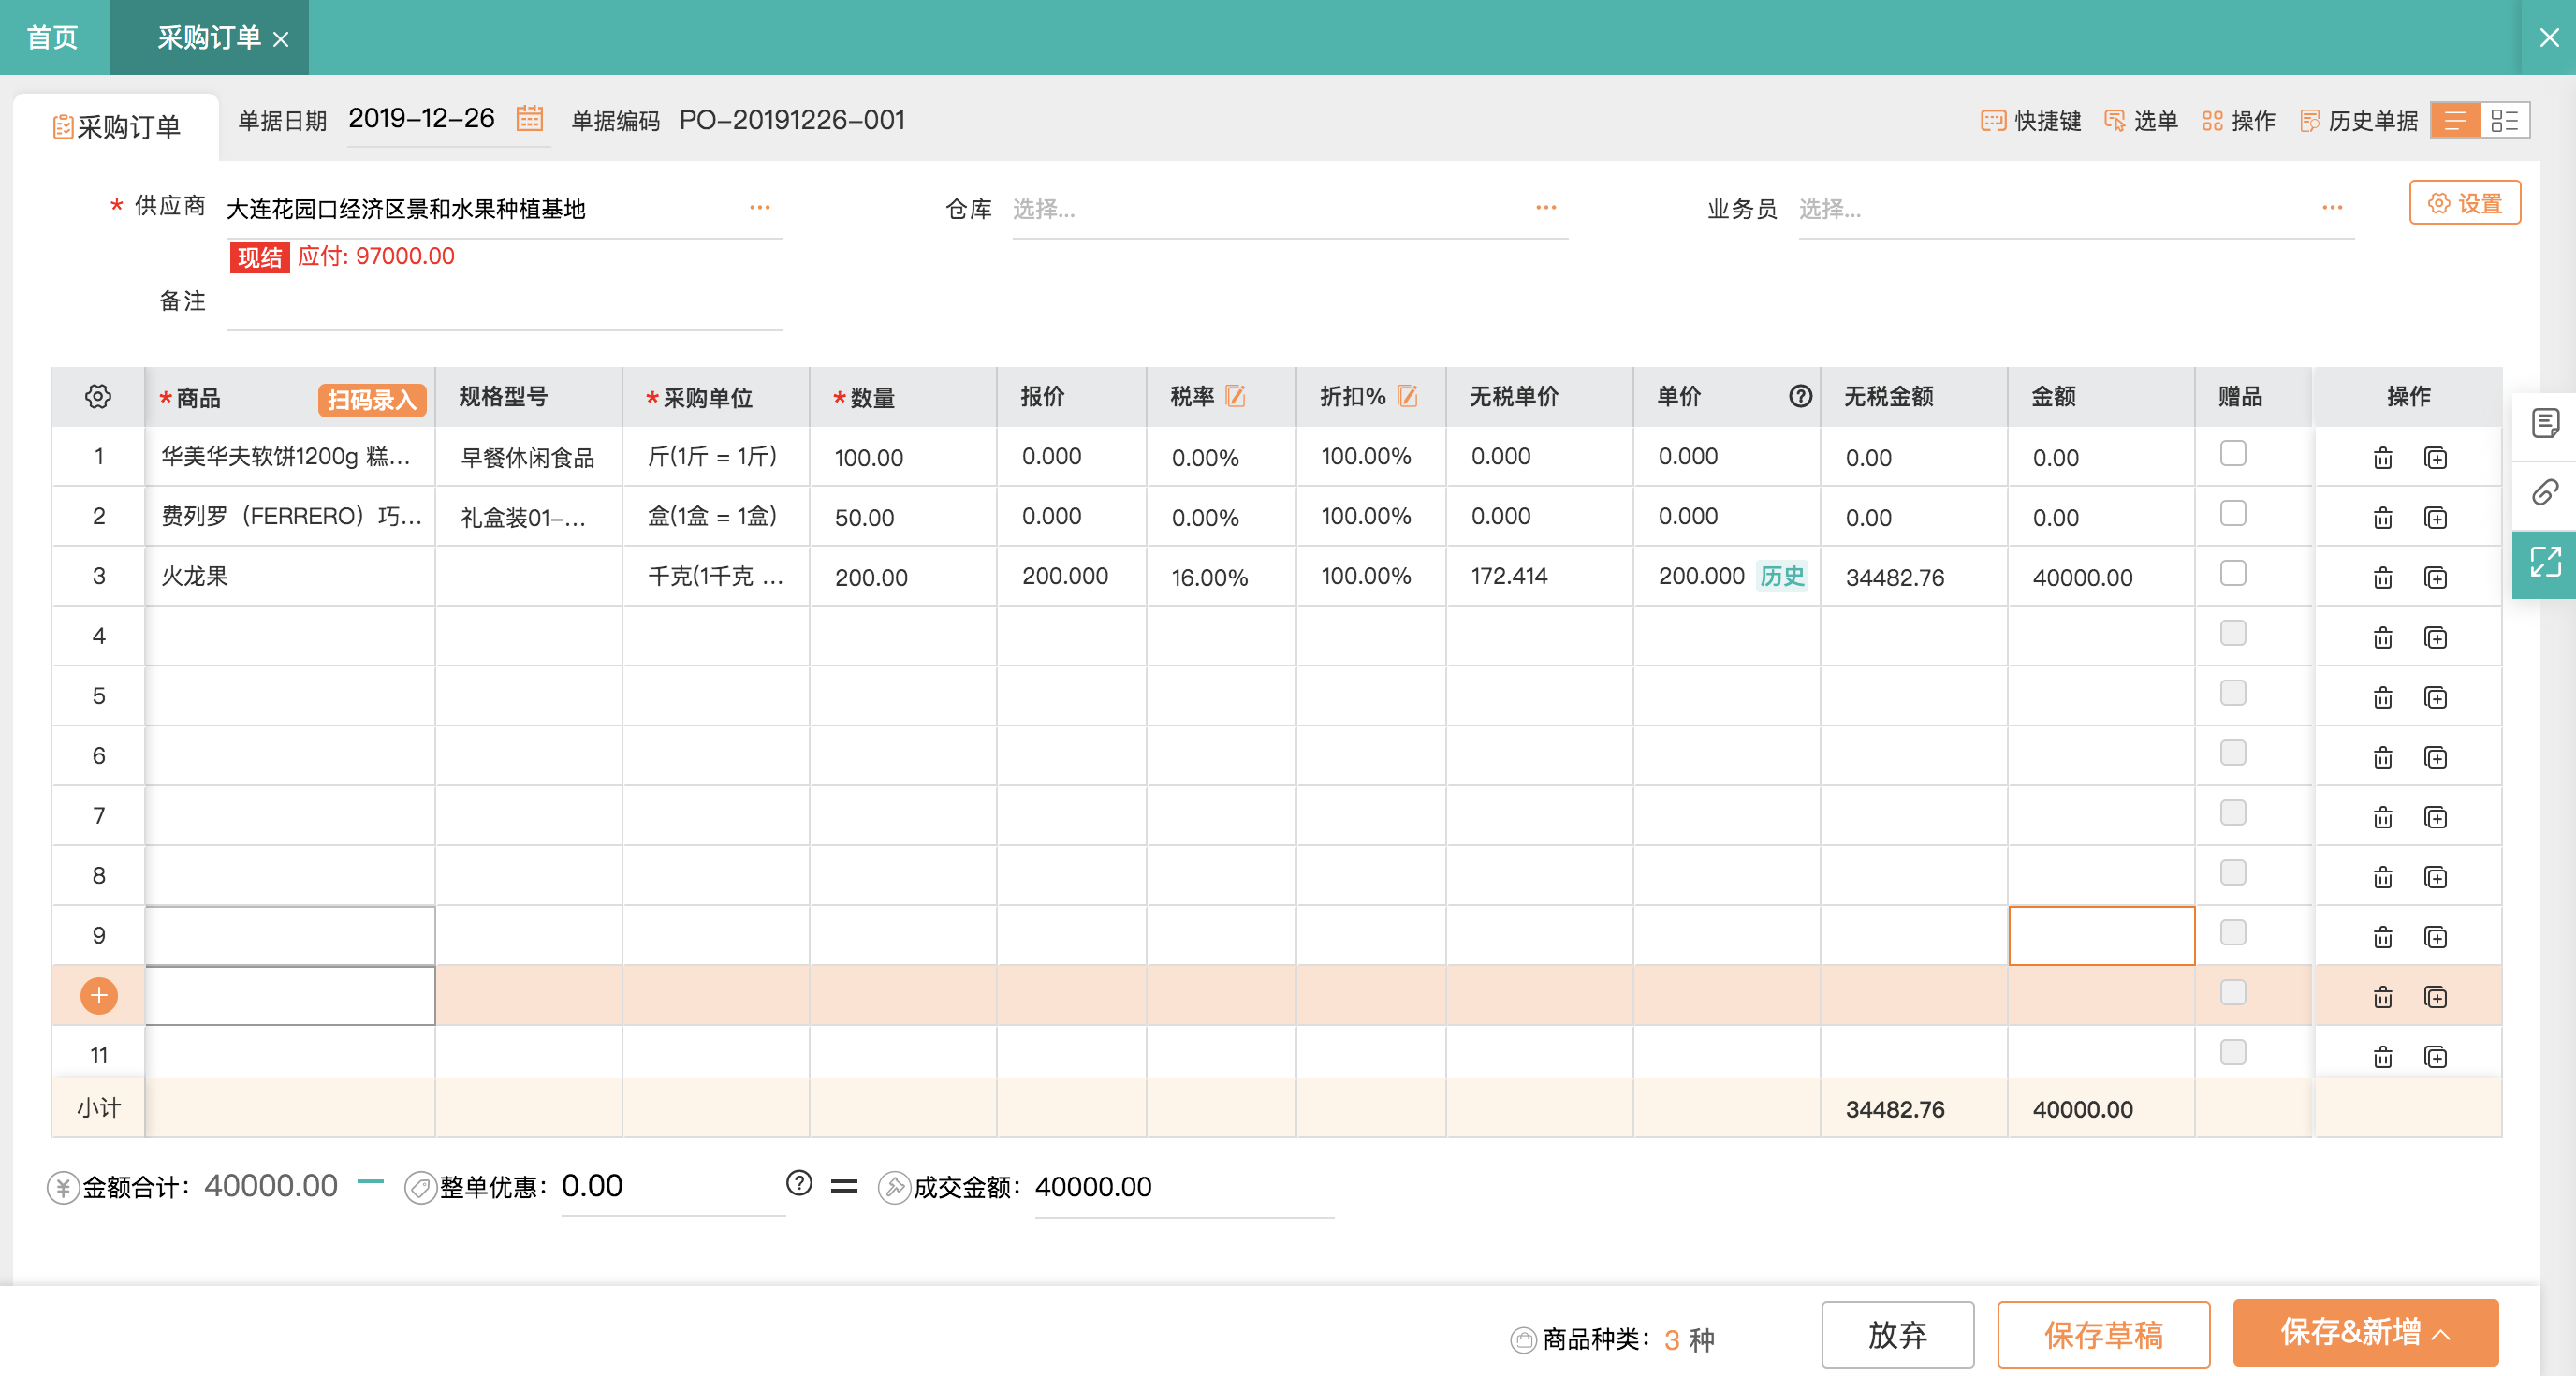Image resolution: width=2576 pixels, height=1376 pixels.
Task: Open 快捷键 shortcut keys panel
Action: 2034,119
